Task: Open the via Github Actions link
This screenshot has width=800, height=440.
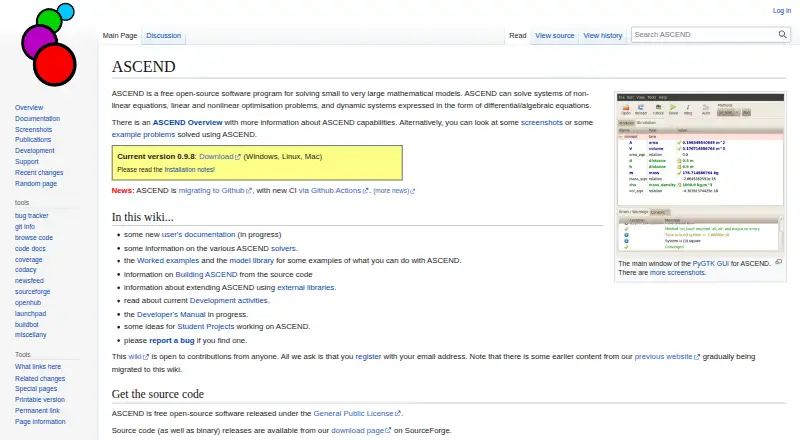Action: click(333, 190)
